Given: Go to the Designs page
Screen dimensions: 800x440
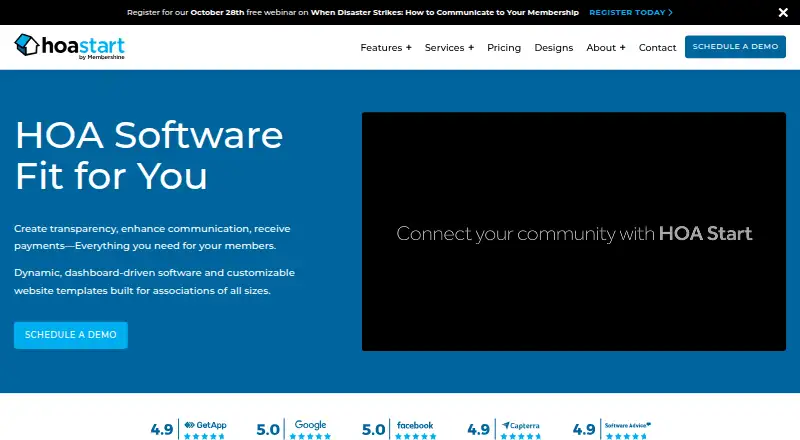Looking at the screenshot, I should coord(554,47).
